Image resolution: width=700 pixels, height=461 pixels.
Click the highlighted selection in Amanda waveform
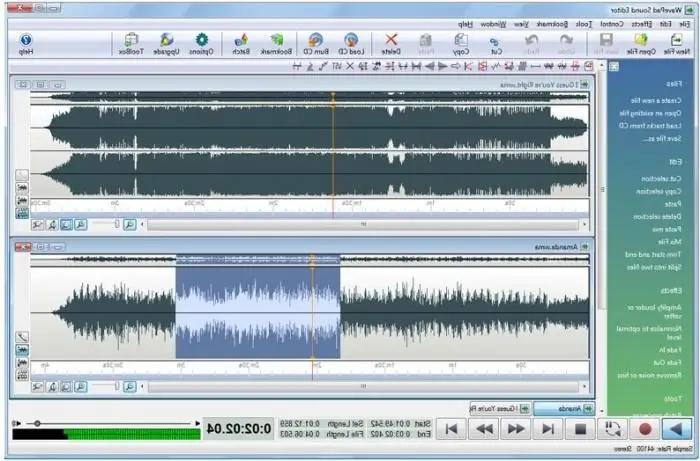pyautogui.click(x=258, y=312)
